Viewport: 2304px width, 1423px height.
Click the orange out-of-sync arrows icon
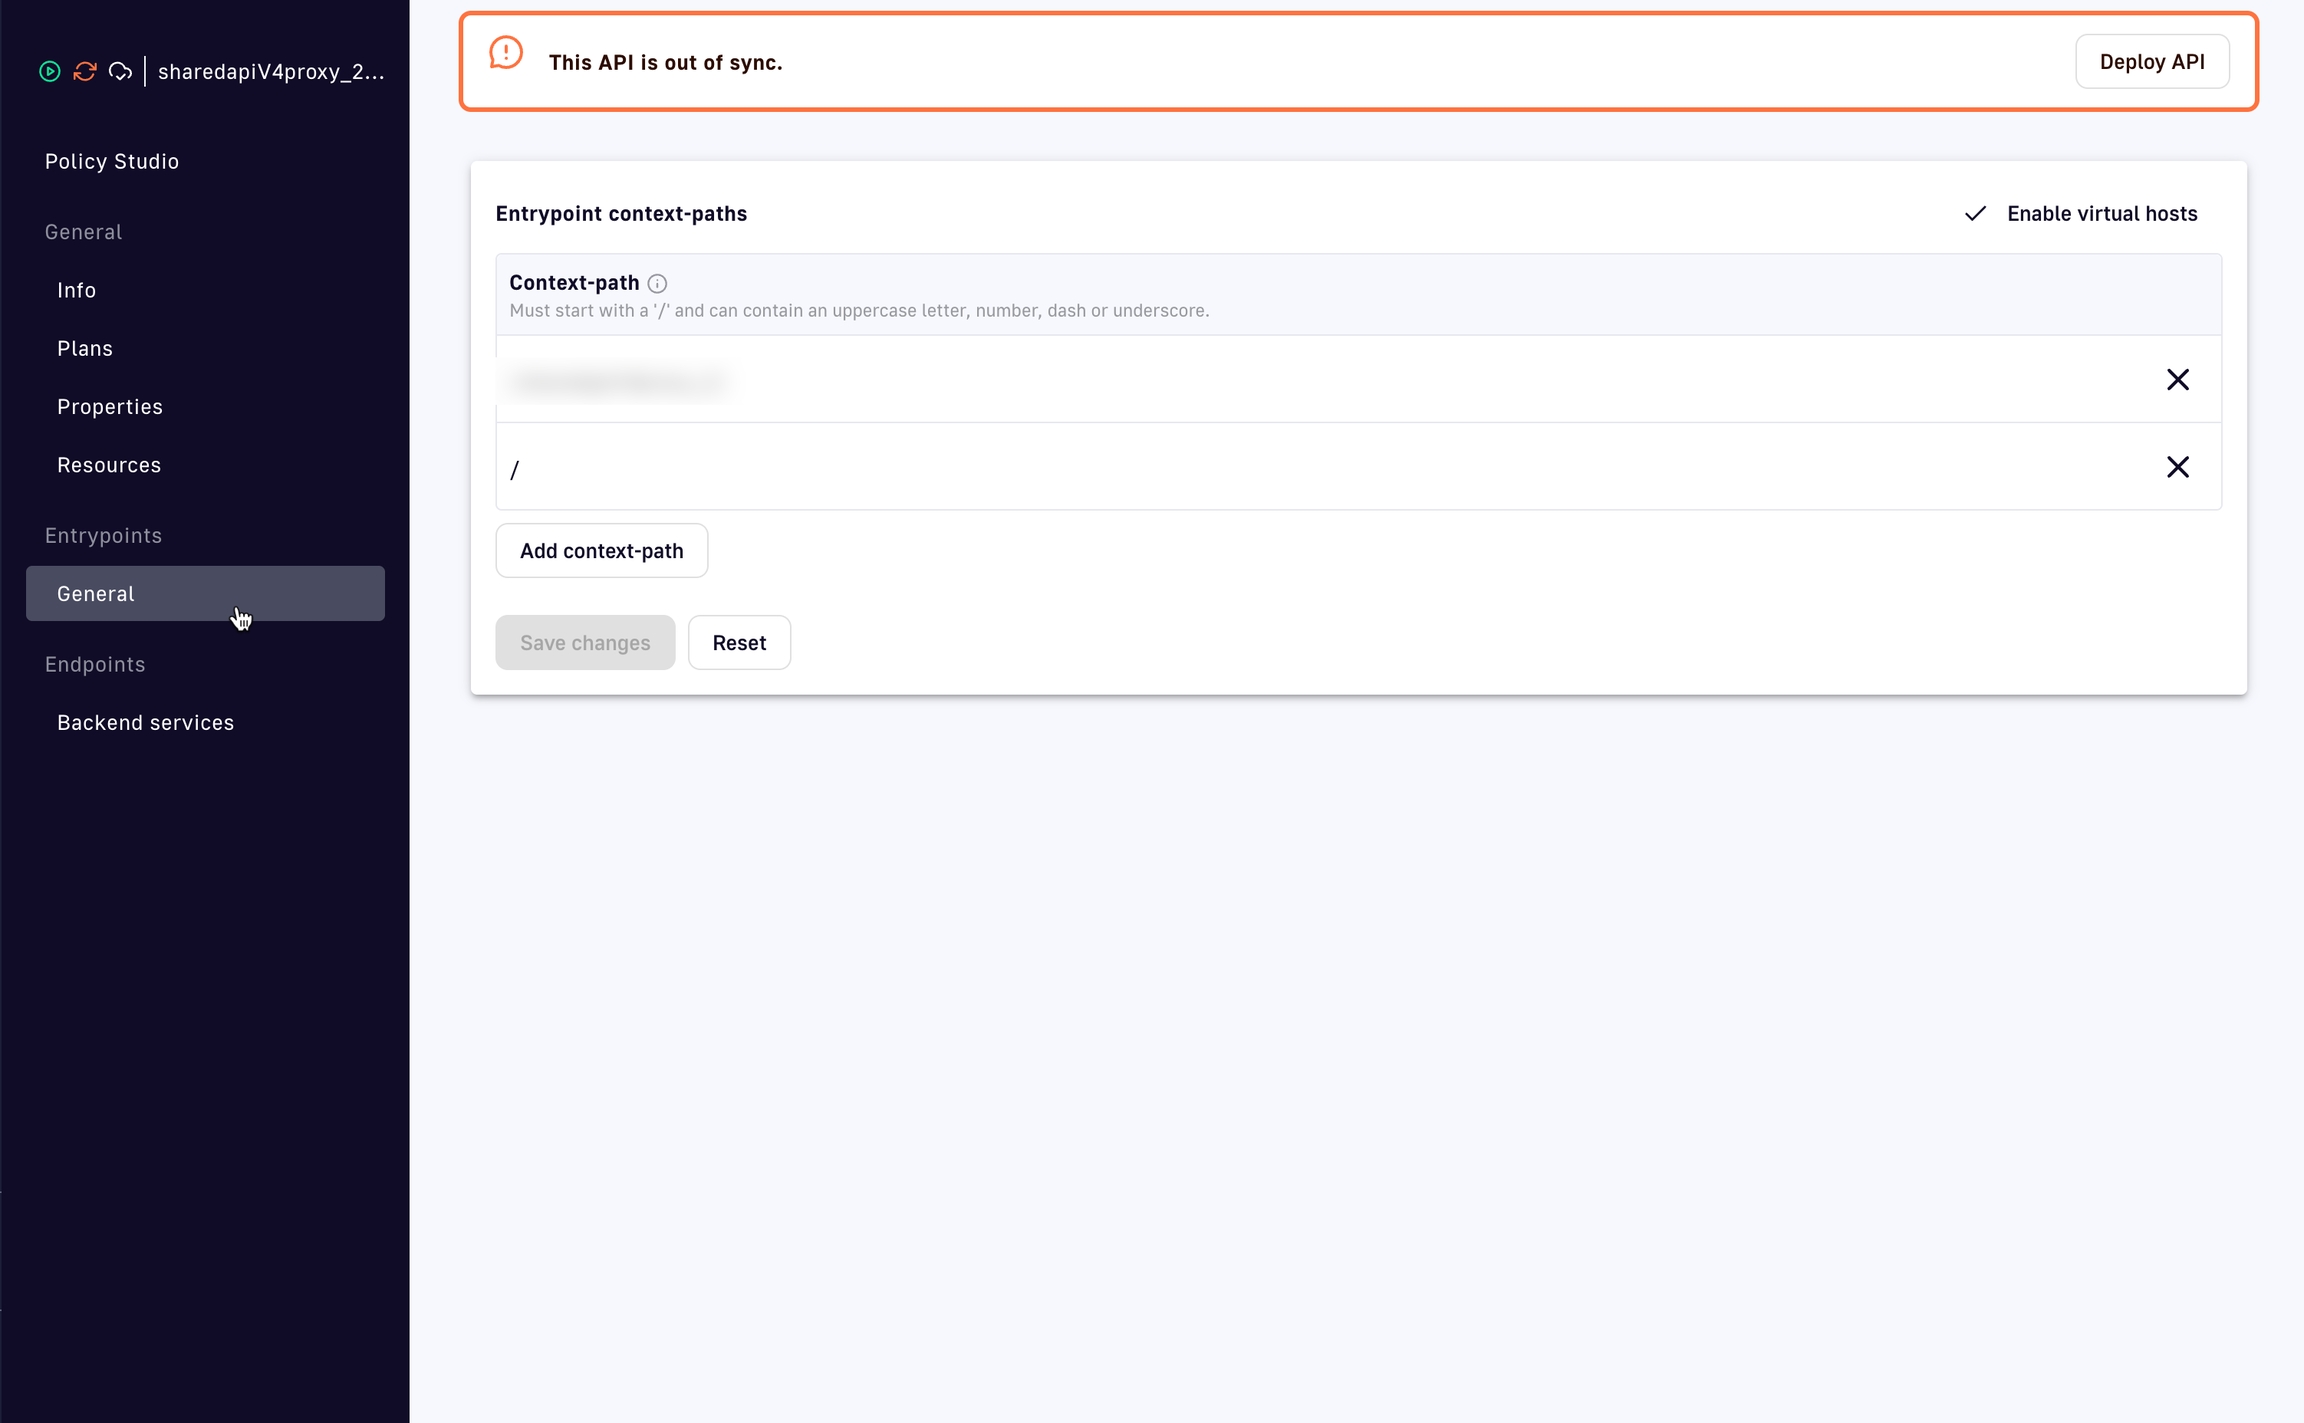[85, 71]
